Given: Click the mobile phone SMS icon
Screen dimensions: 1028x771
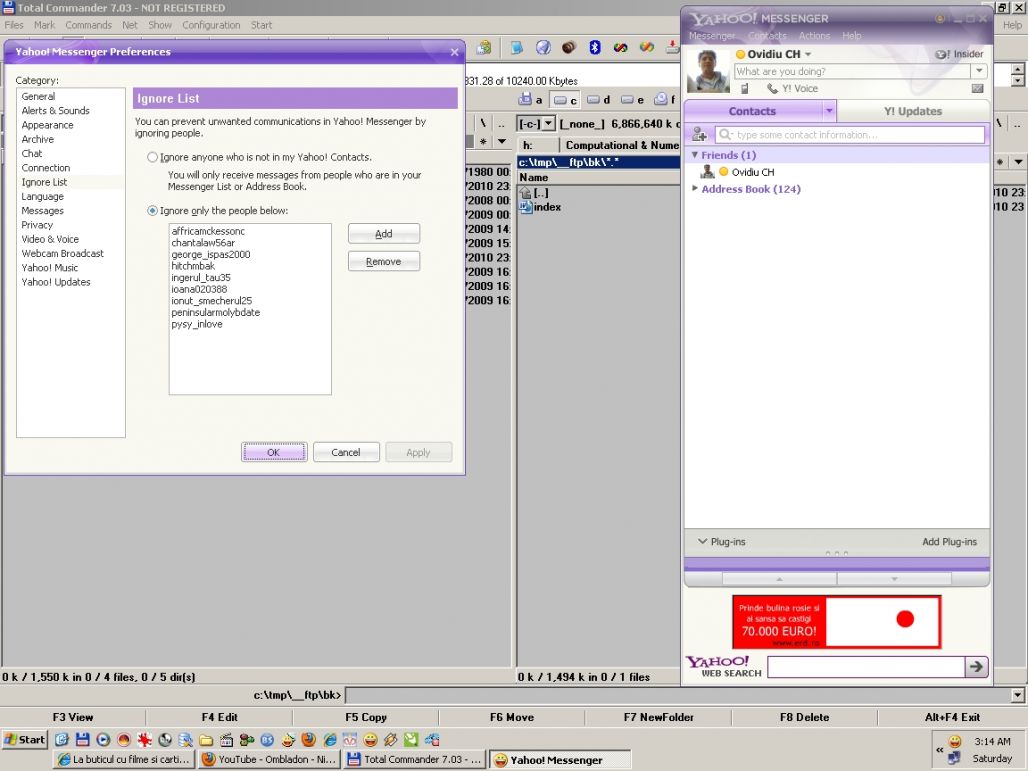Looking at the screenshot, I should tap(744, 89).
